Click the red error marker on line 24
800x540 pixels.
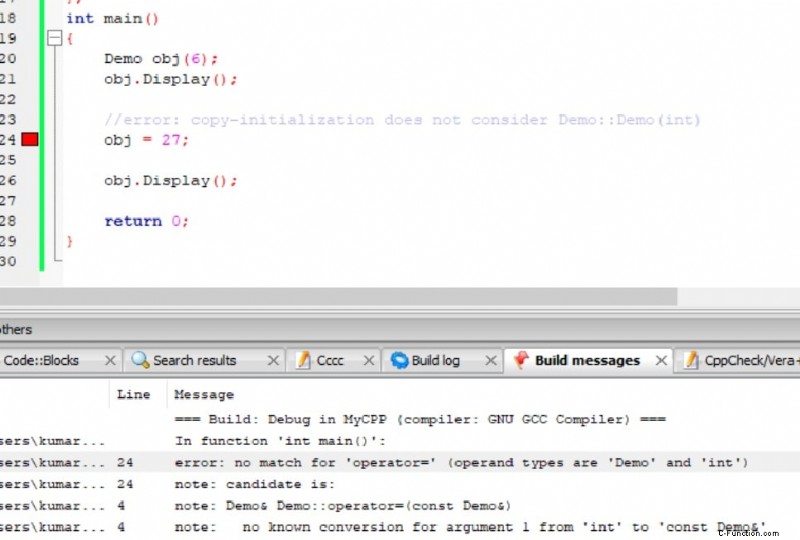point(29,140)
